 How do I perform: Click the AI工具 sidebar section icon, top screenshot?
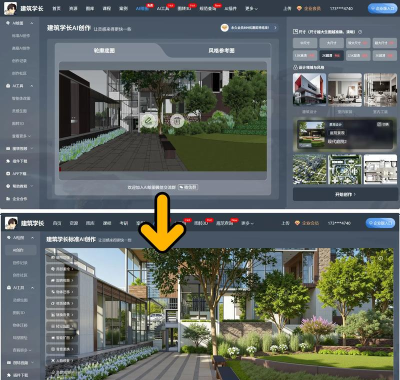point(8,86)
